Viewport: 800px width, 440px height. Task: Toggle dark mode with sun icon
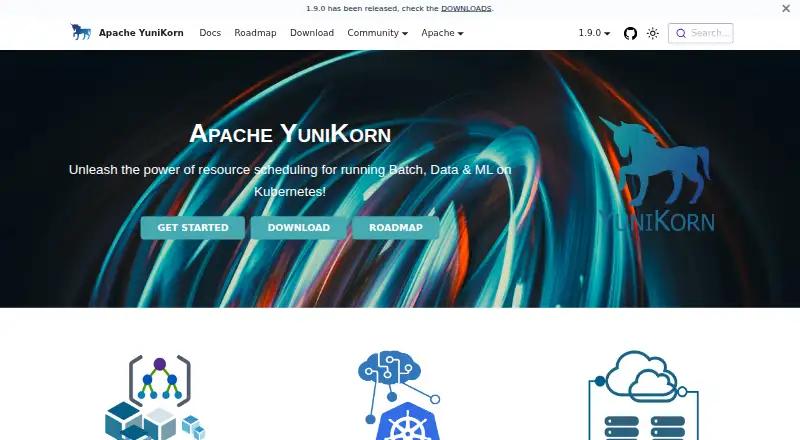[x=653, y=33]
